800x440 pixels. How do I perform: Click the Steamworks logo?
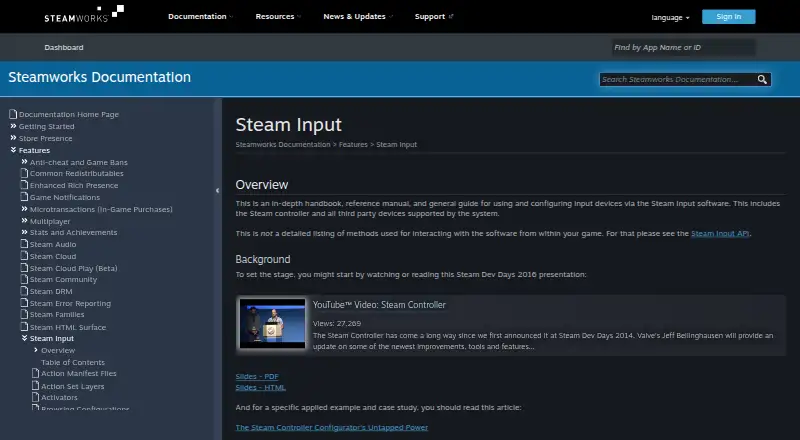point(84,14)
